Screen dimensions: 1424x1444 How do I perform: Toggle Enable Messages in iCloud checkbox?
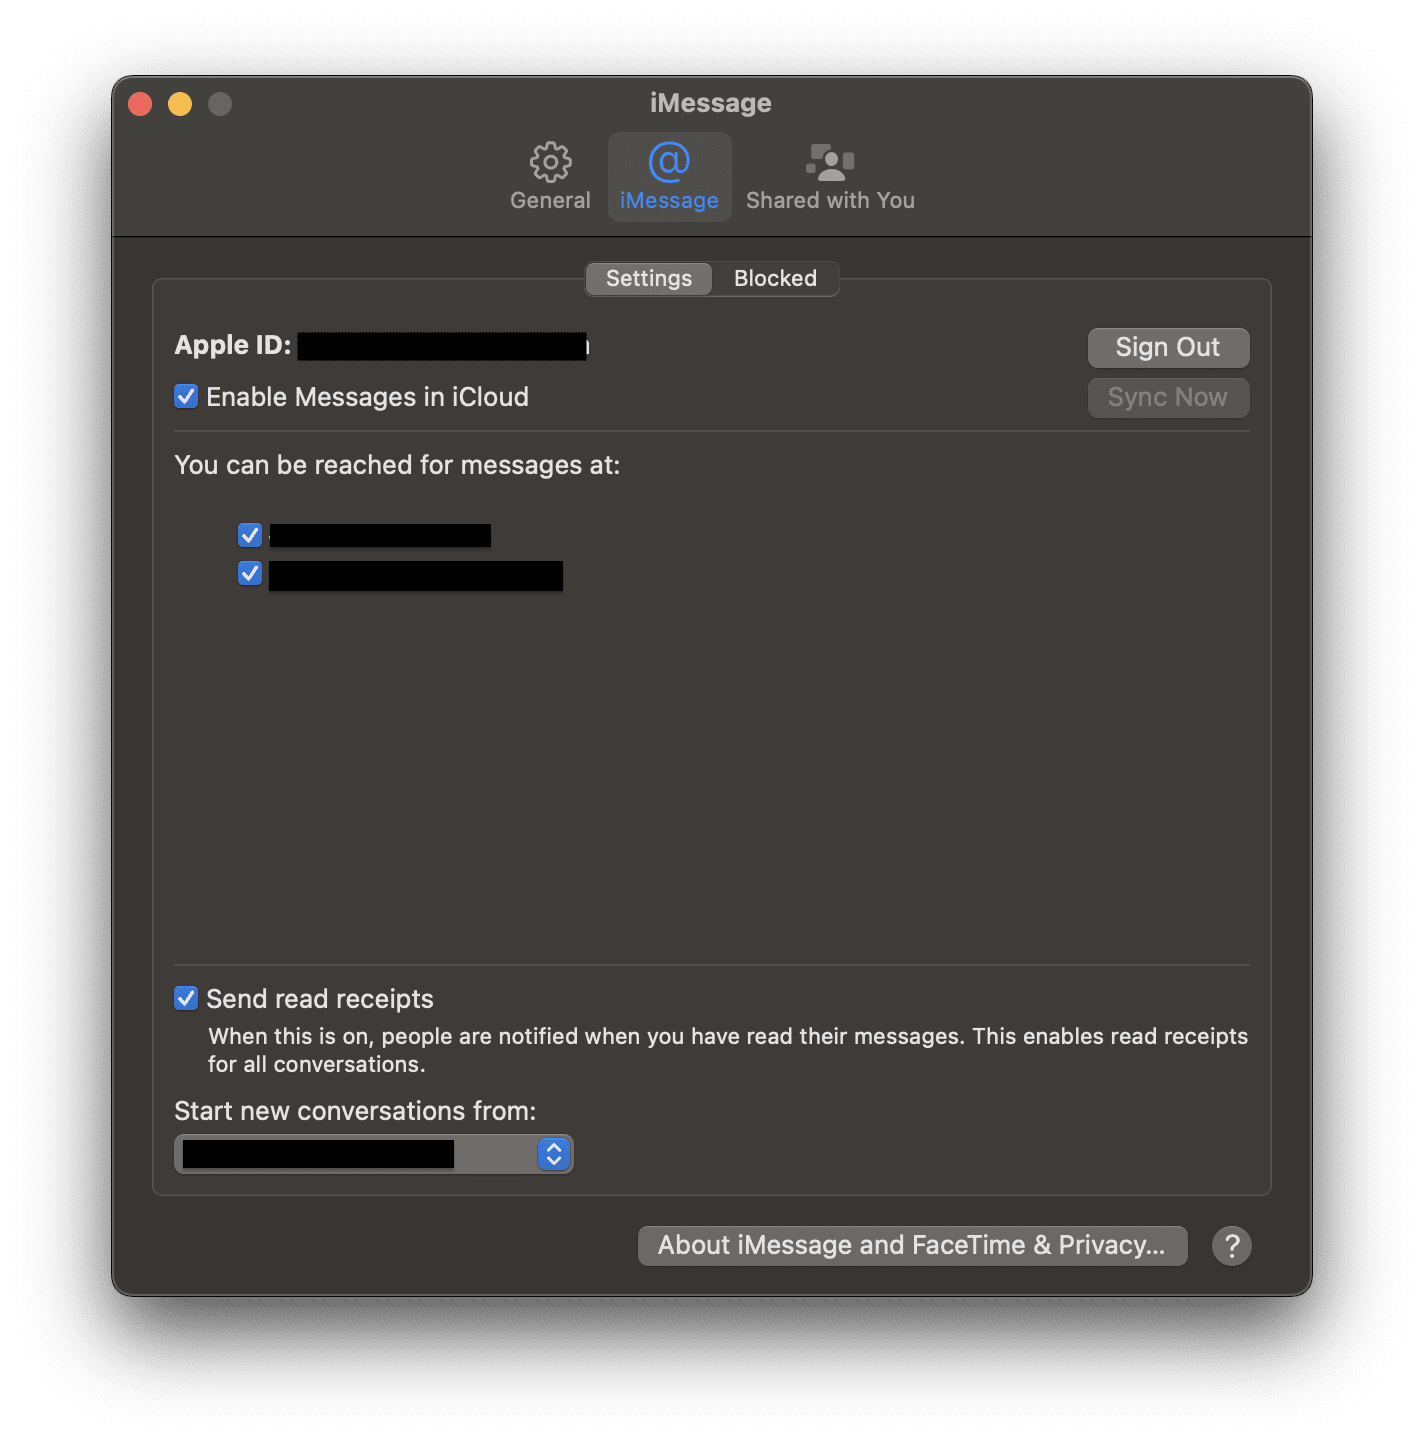pyautogui.click(x=186, y=396)
